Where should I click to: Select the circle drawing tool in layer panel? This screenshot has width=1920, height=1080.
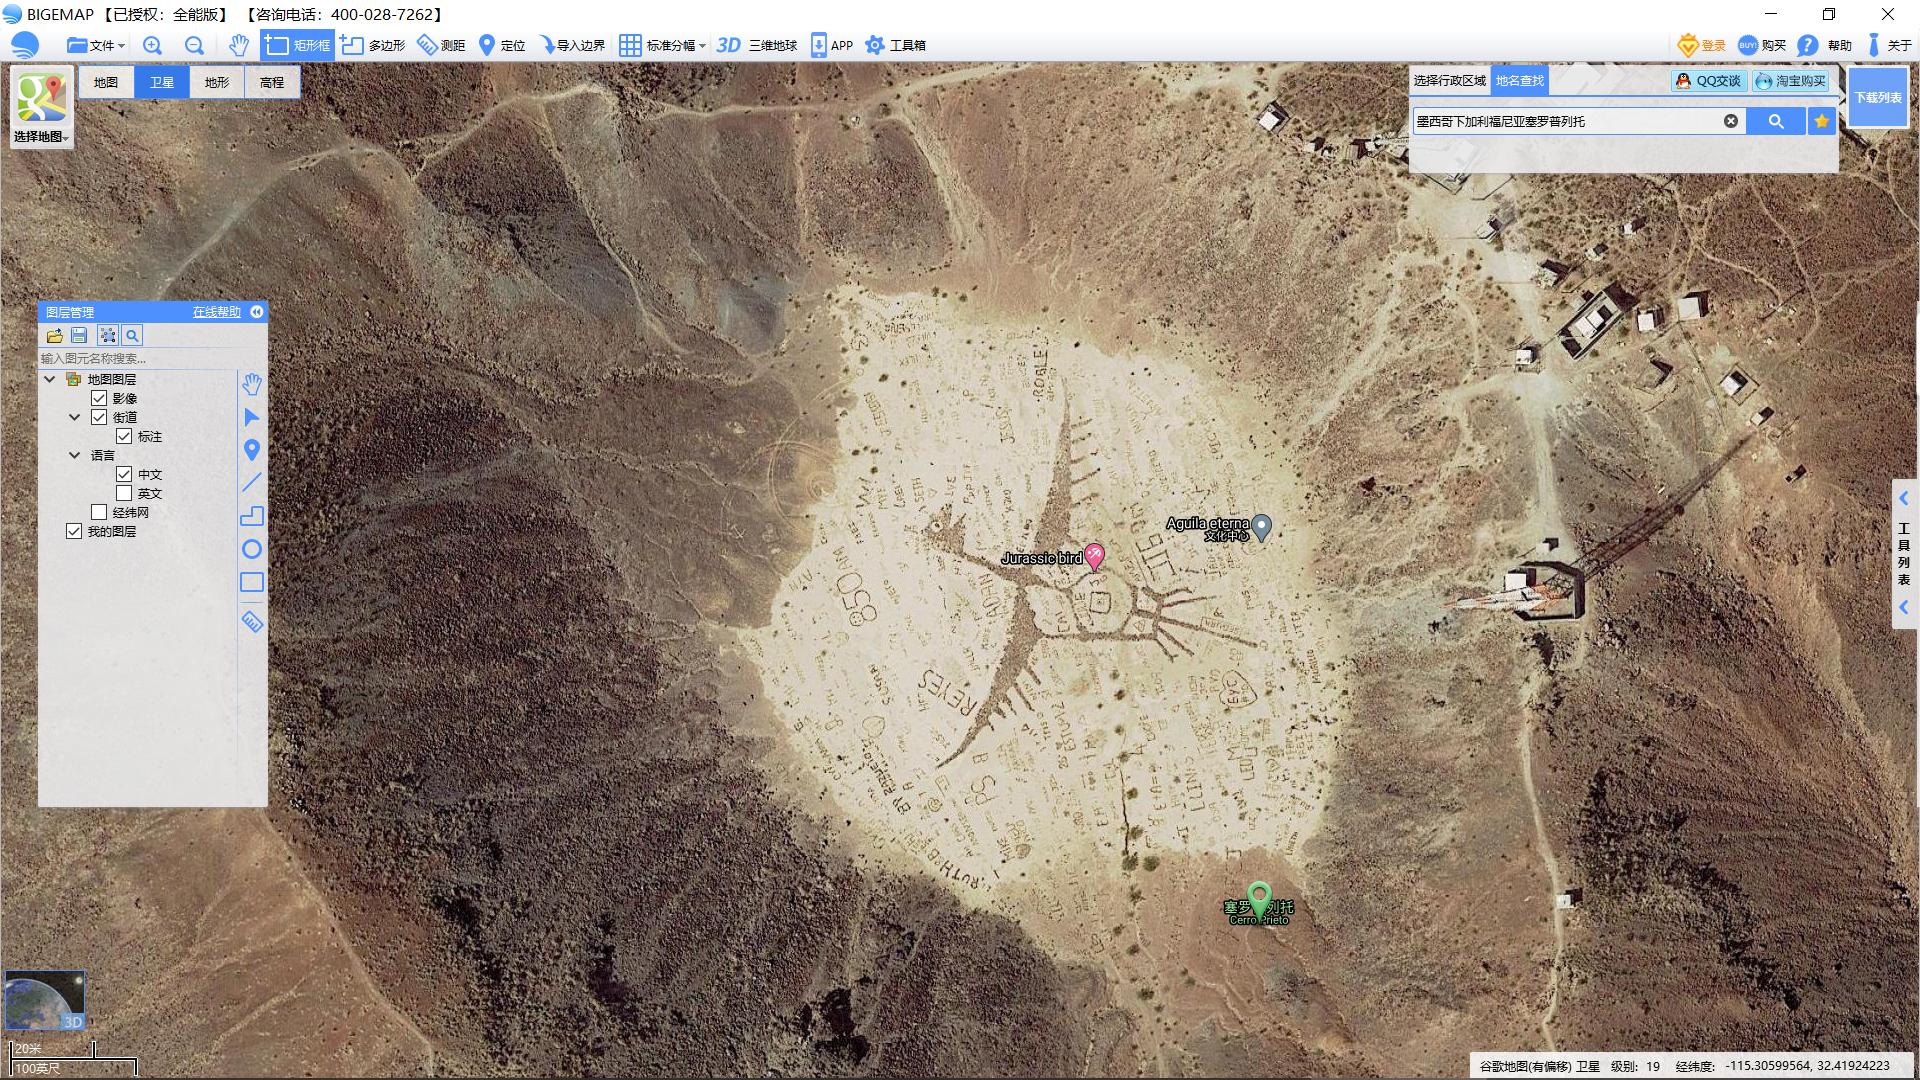click(252, 549)
